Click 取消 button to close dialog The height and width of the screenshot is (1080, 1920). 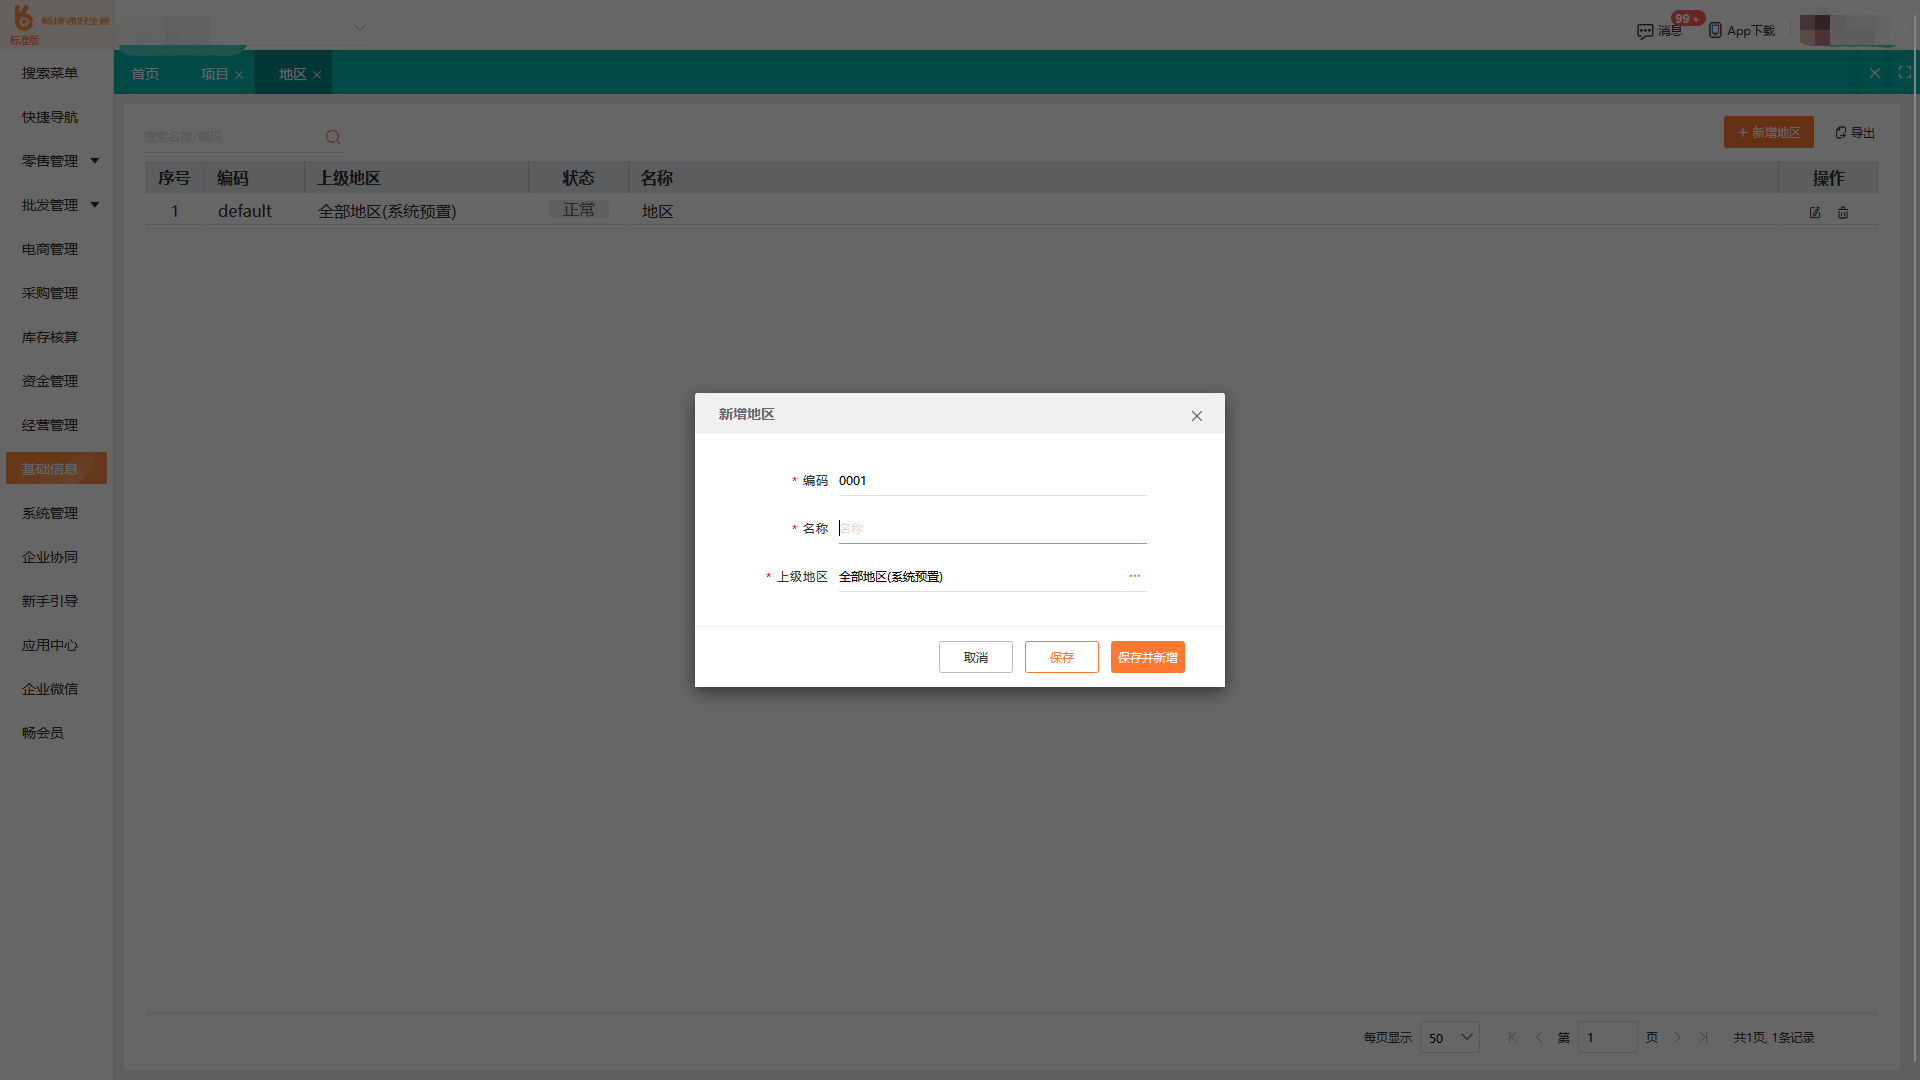coord(976,657)
